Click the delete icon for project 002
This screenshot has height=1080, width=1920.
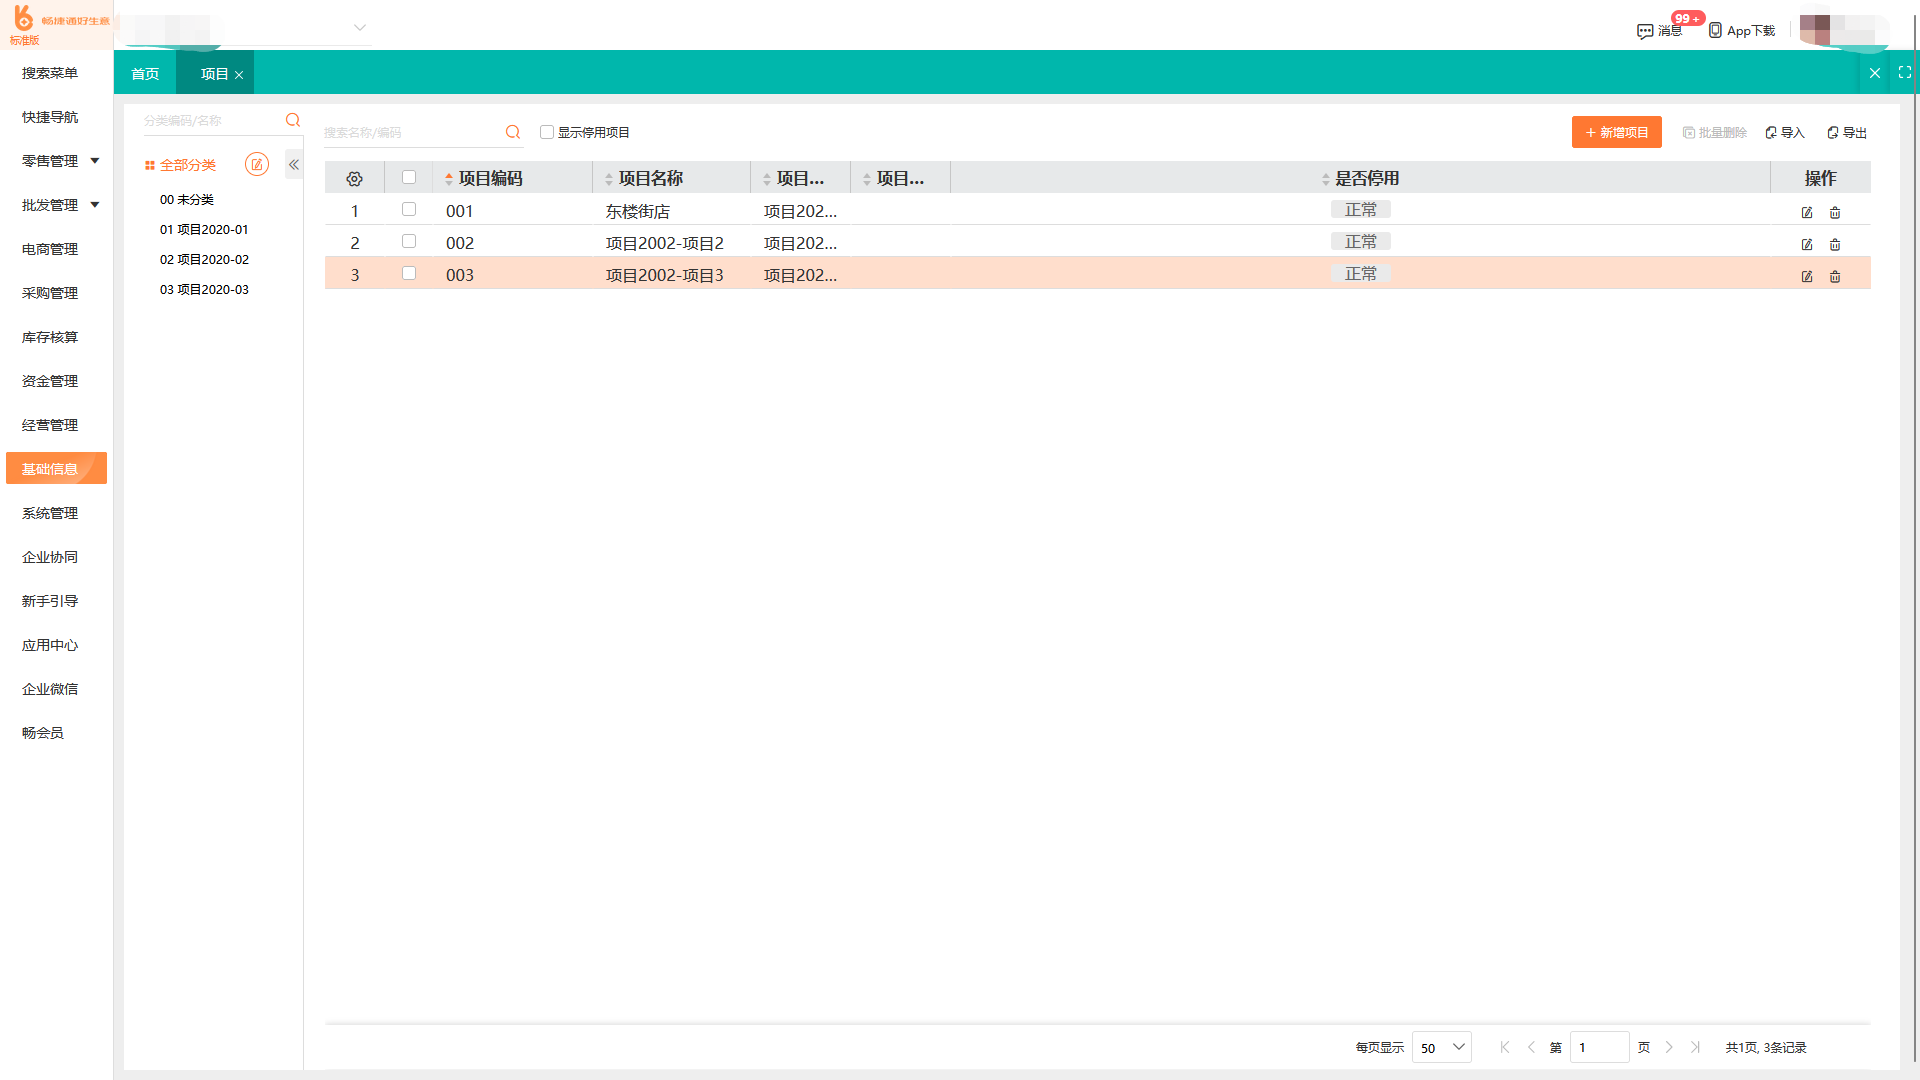pyautogui.click(x=1834, y=243)
